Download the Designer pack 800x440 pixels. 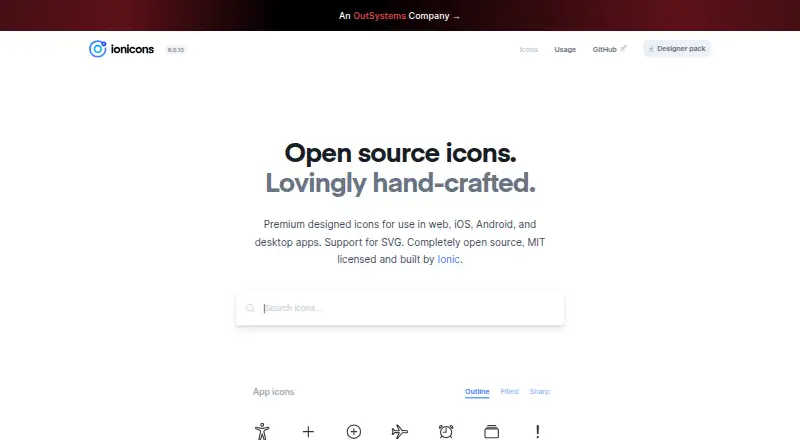[x=677, y=48]
